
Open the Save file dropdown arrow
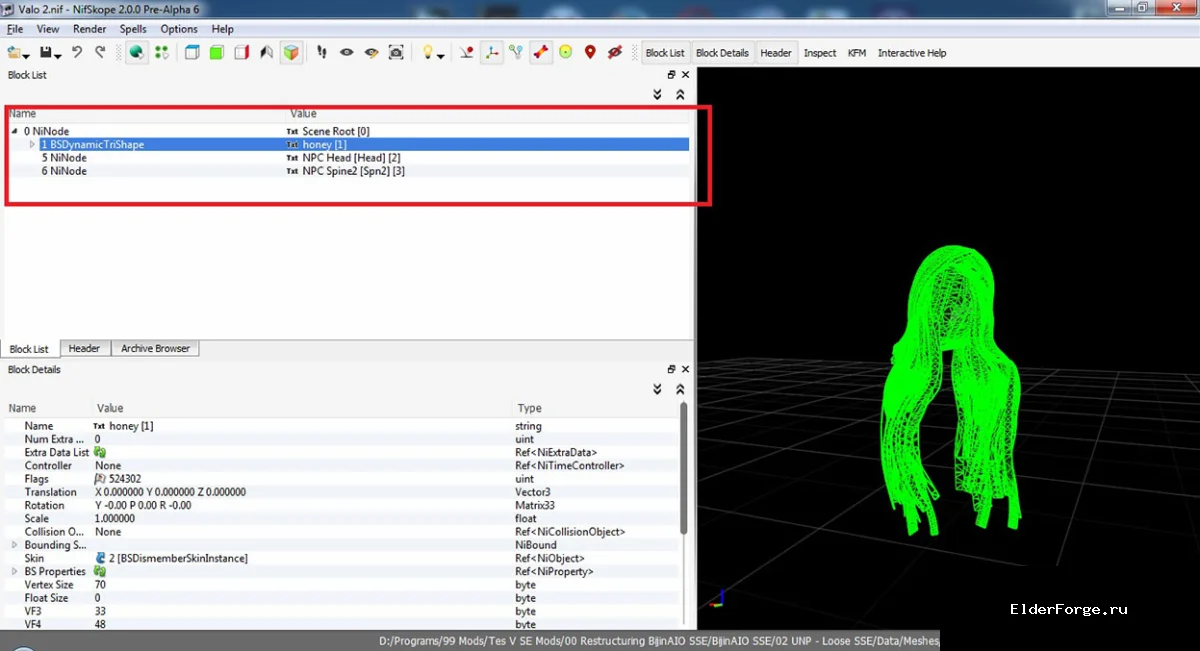(x=59, y=55)
